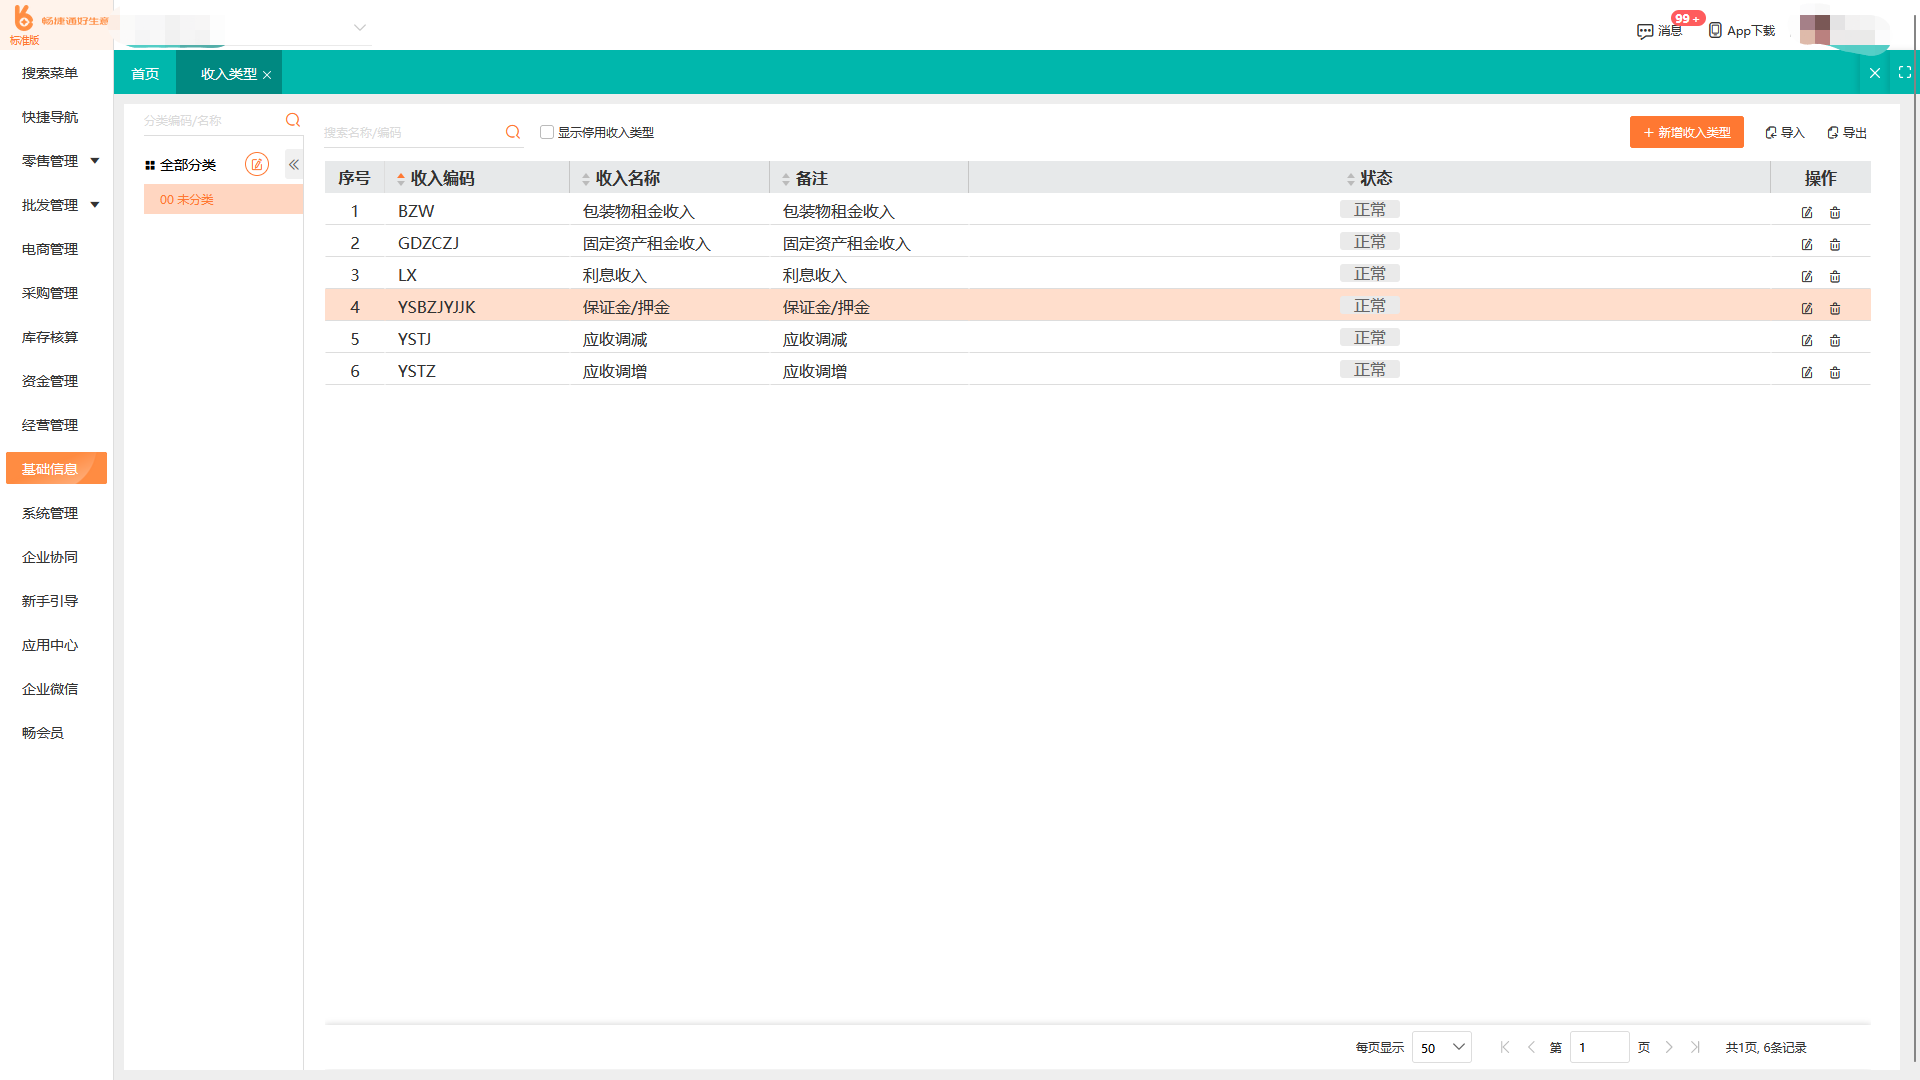Click 新增收入类型 button

[x=1689, y=132]
